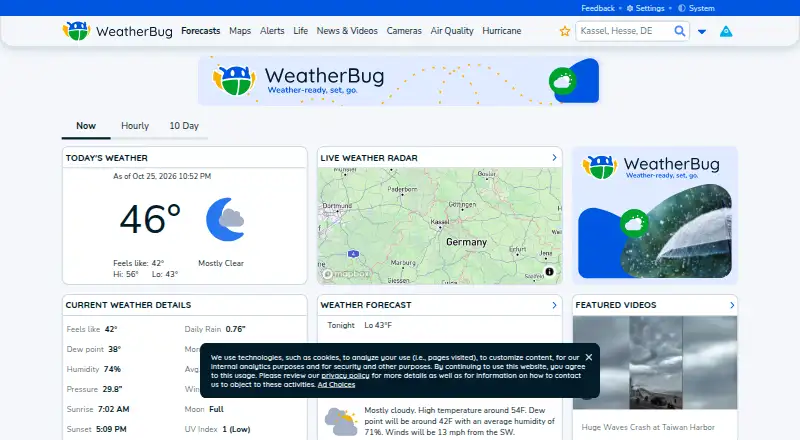Click the top WeatherBug banner ad

(x=398, y=81)
